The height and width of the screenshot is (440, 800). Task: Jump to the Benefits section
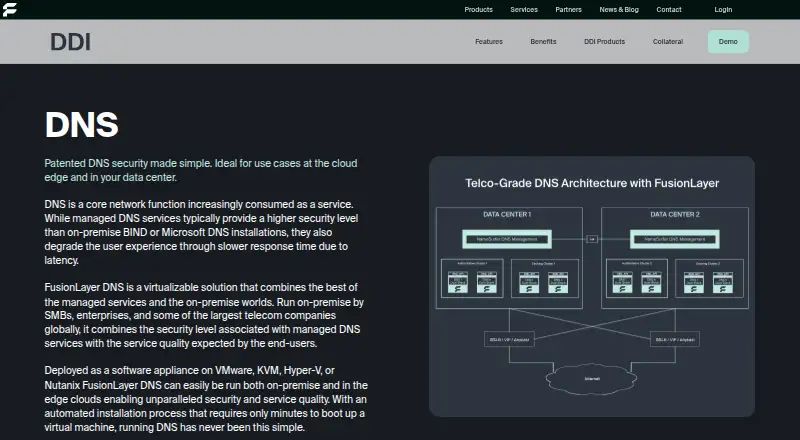click(x=543, y=42)
